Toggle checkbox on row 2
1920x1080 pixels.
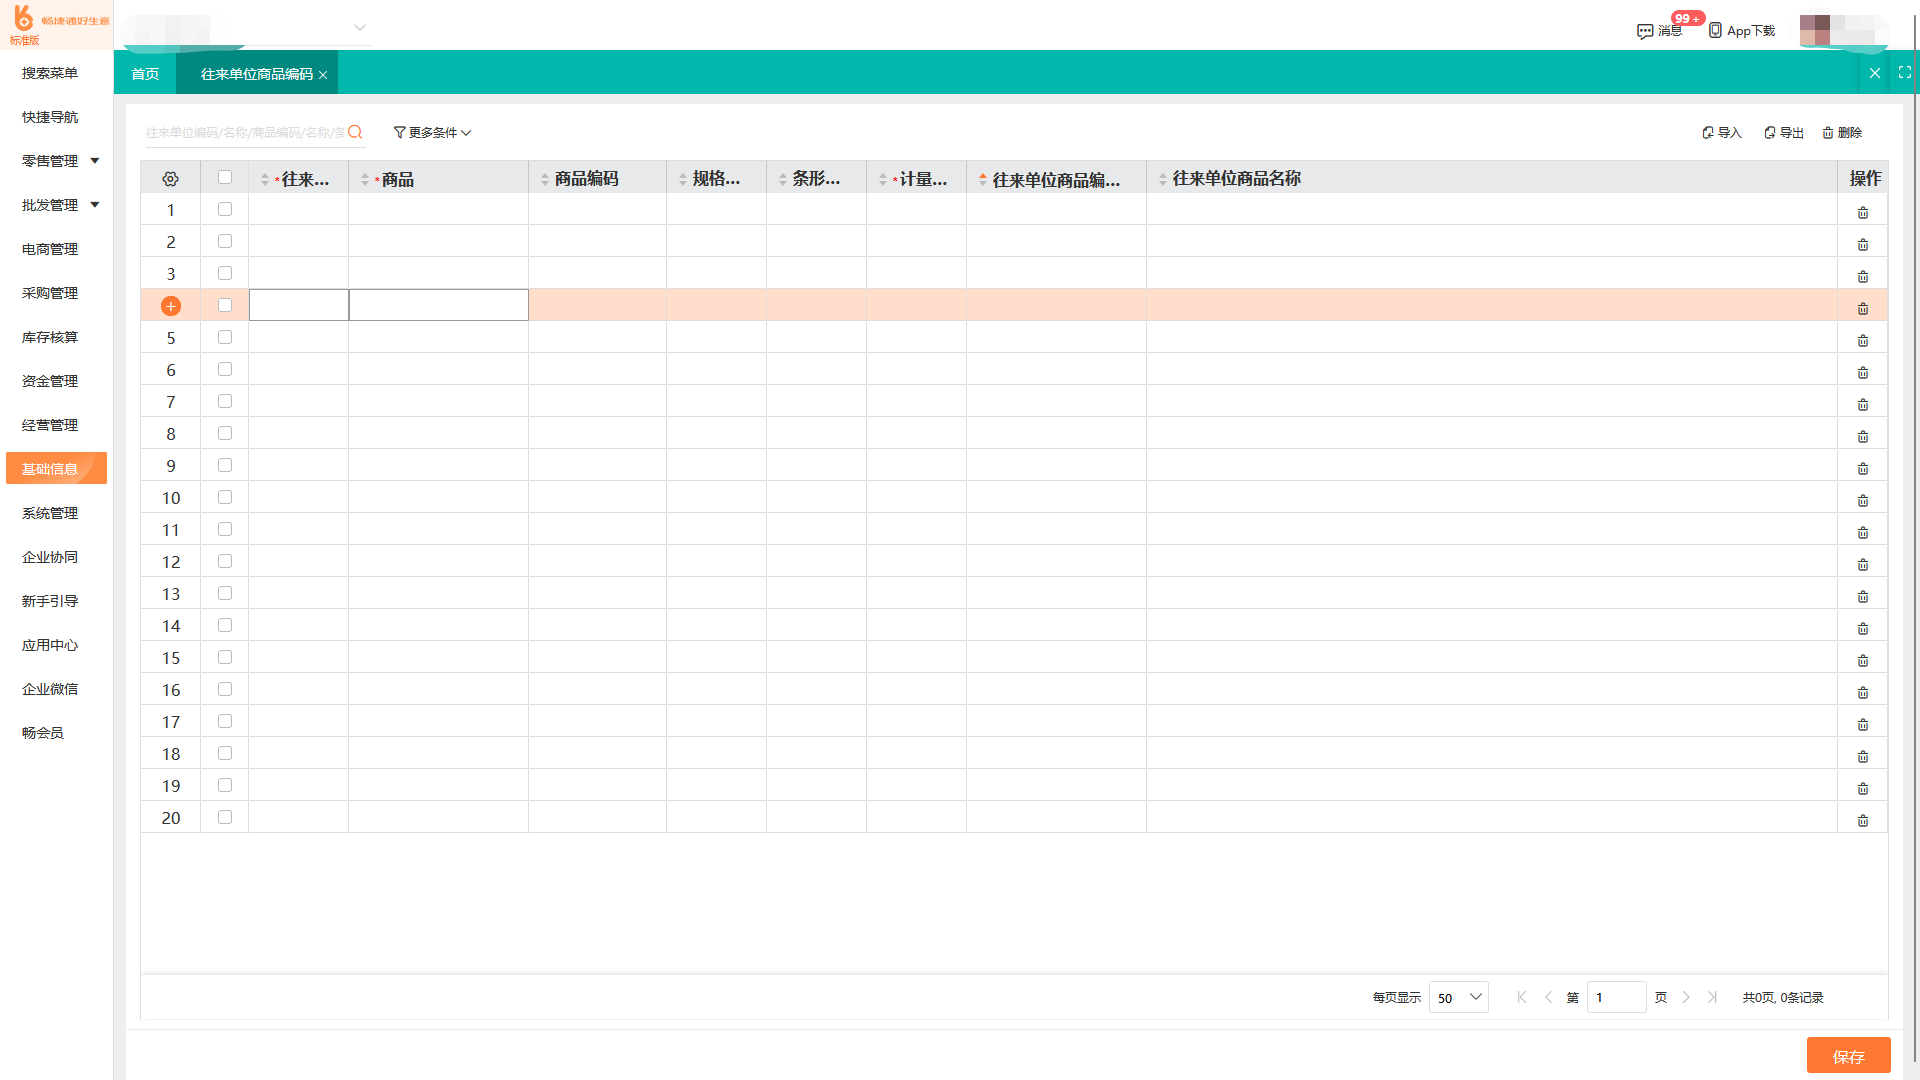[223, 241]
